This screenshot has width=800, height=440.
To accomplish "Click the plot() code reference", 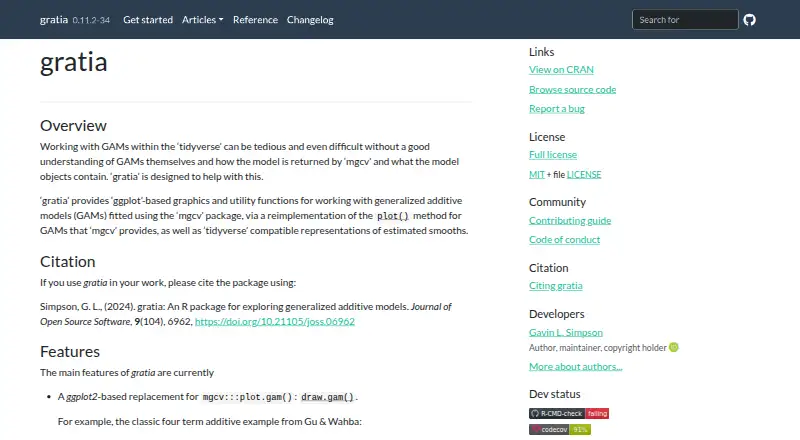I will click(x=392, y=216).
